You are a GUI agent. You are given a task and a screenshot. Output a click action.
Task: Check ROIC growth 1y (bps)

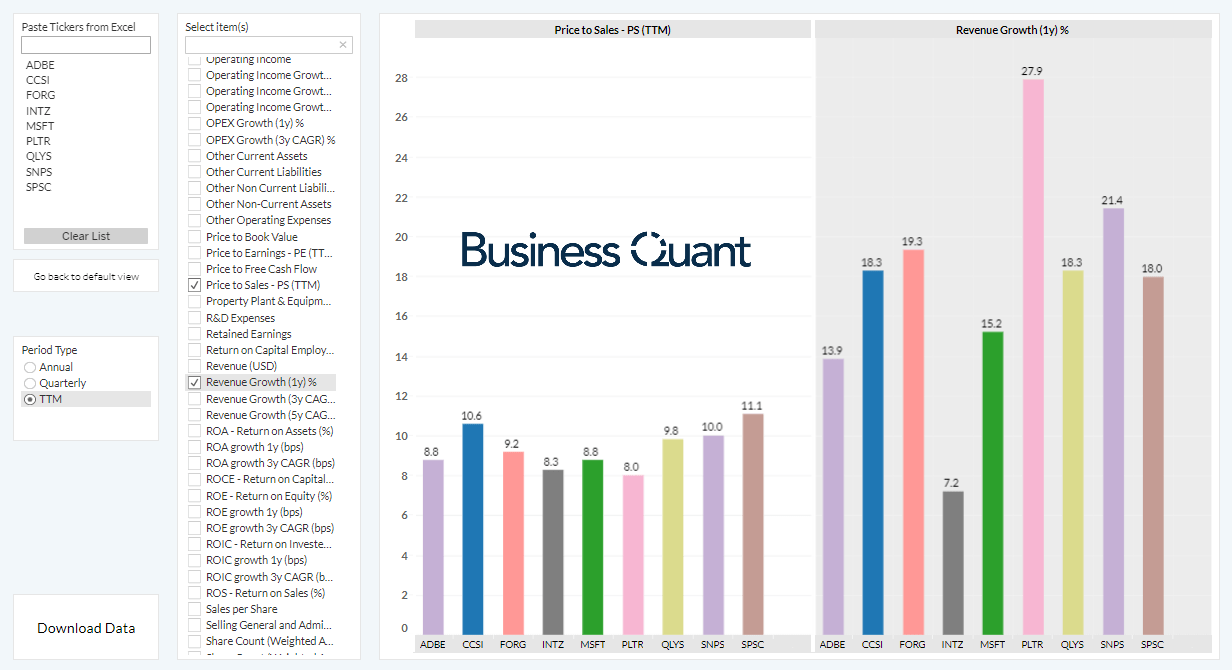[195, 560]
